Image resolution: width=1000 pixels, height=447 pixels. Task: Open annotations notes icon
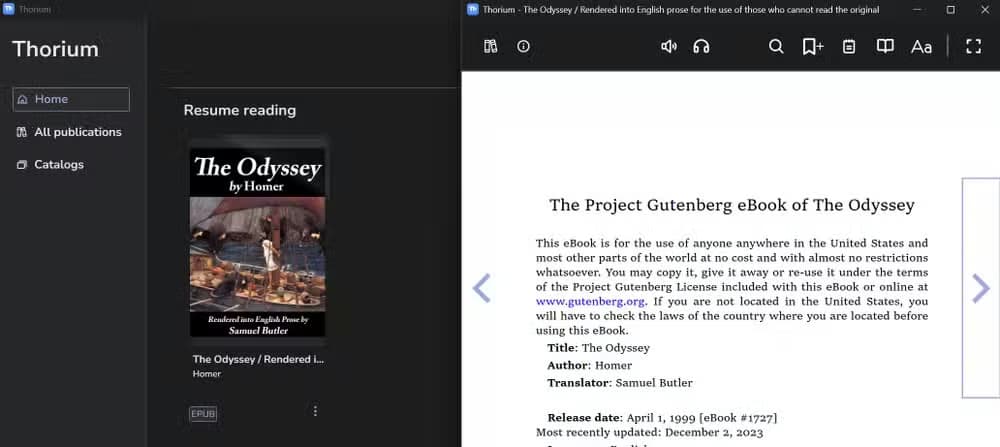click(x=849, y=47)
